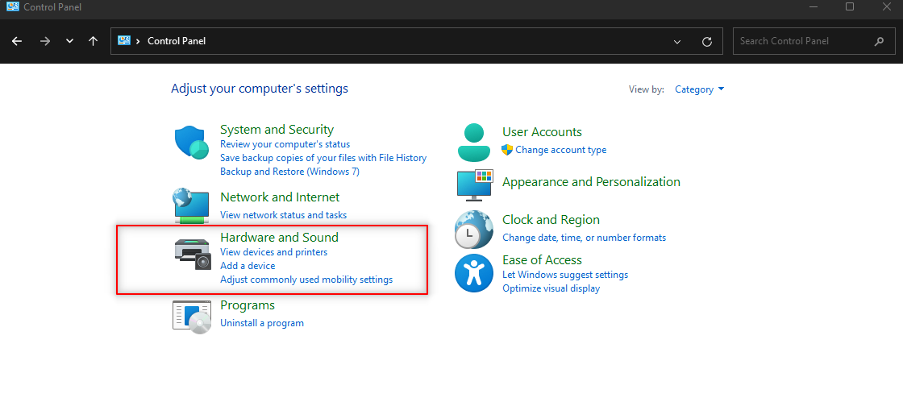Open User Accounts category

[x=542, y=132]
